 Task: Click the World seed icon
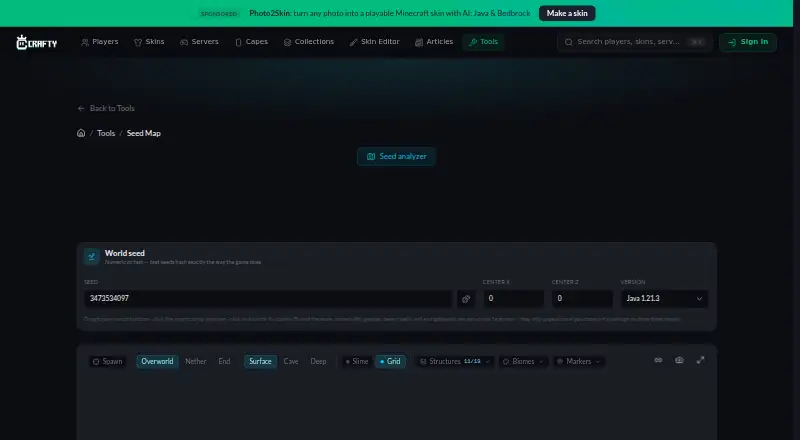pos(92,257)
